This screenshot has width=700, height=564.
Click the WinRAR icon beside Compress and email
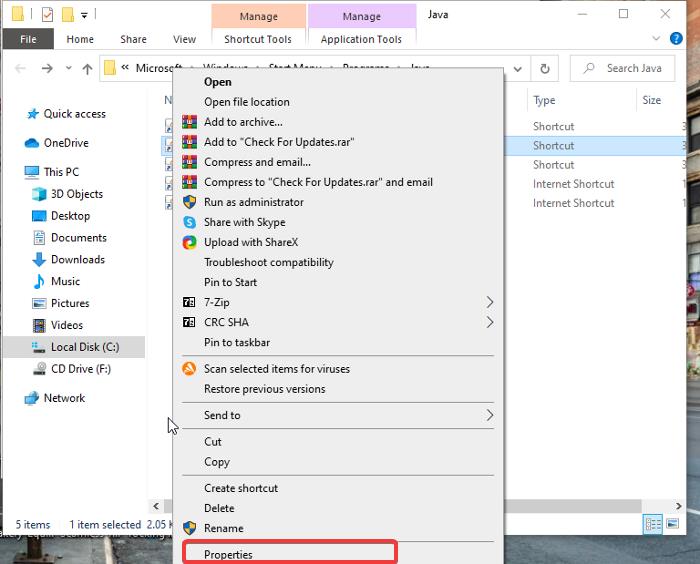(x=189, y=162)
